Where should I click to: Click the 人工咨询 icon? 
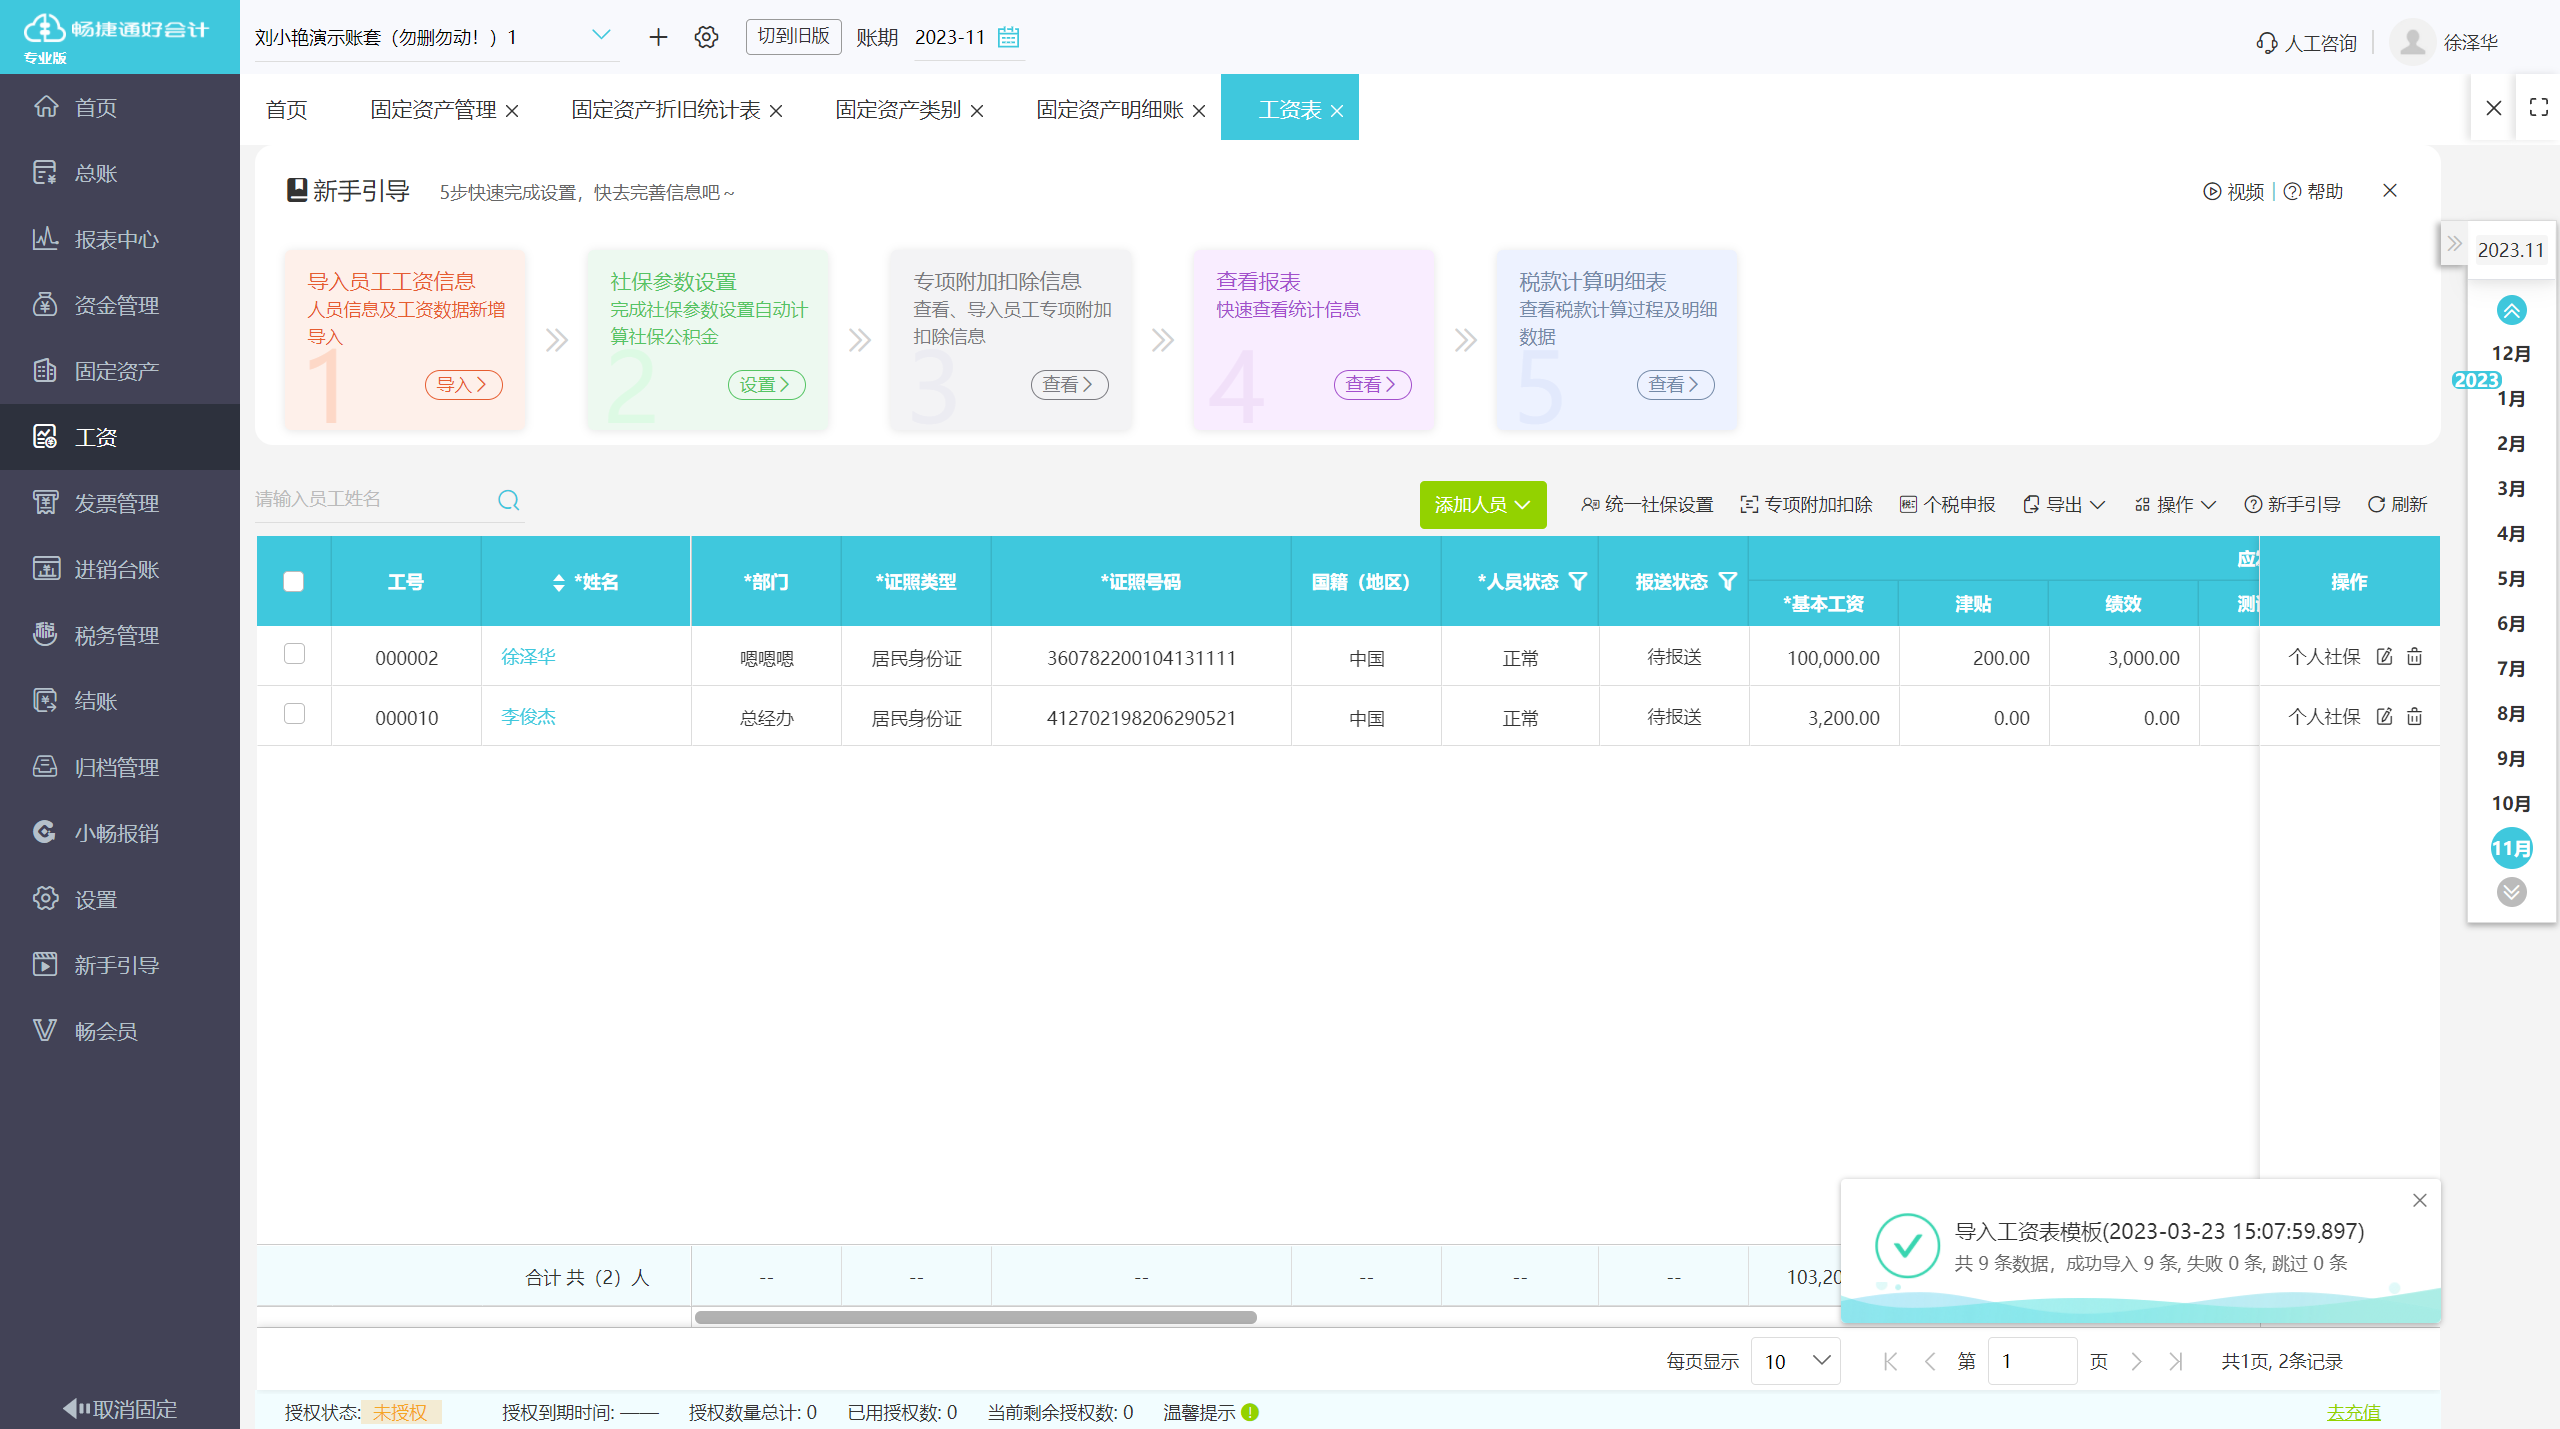click(2270, 39)
